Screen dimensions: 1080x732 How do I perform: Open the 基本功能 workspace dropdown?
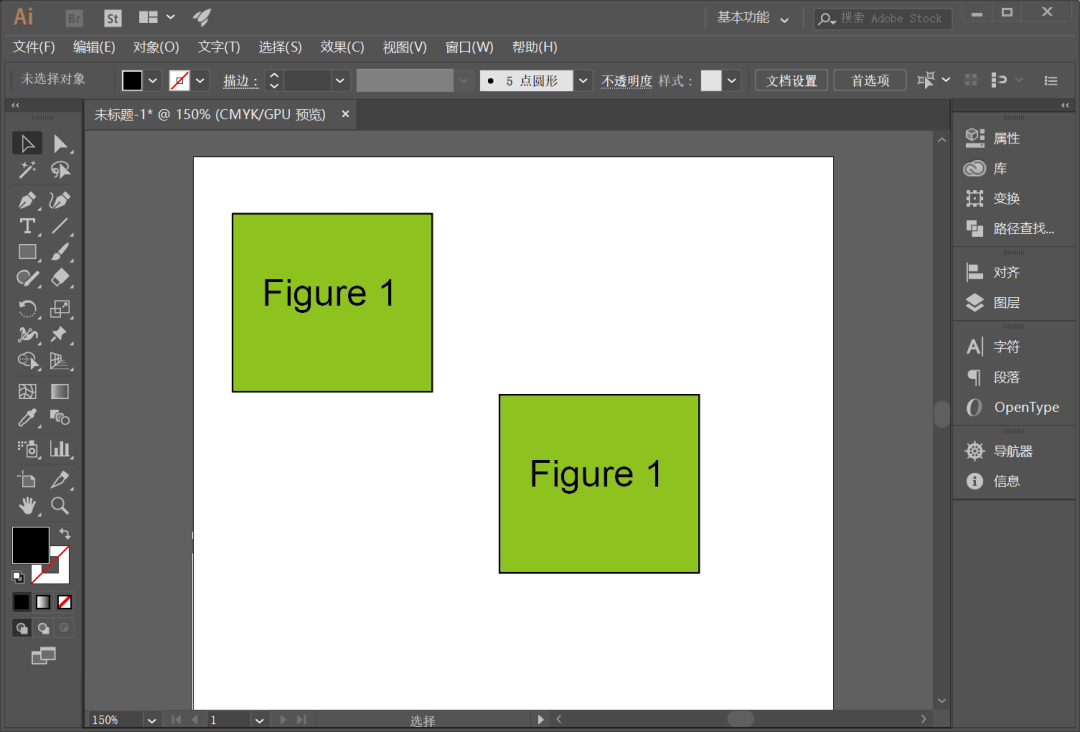(750, 17)
